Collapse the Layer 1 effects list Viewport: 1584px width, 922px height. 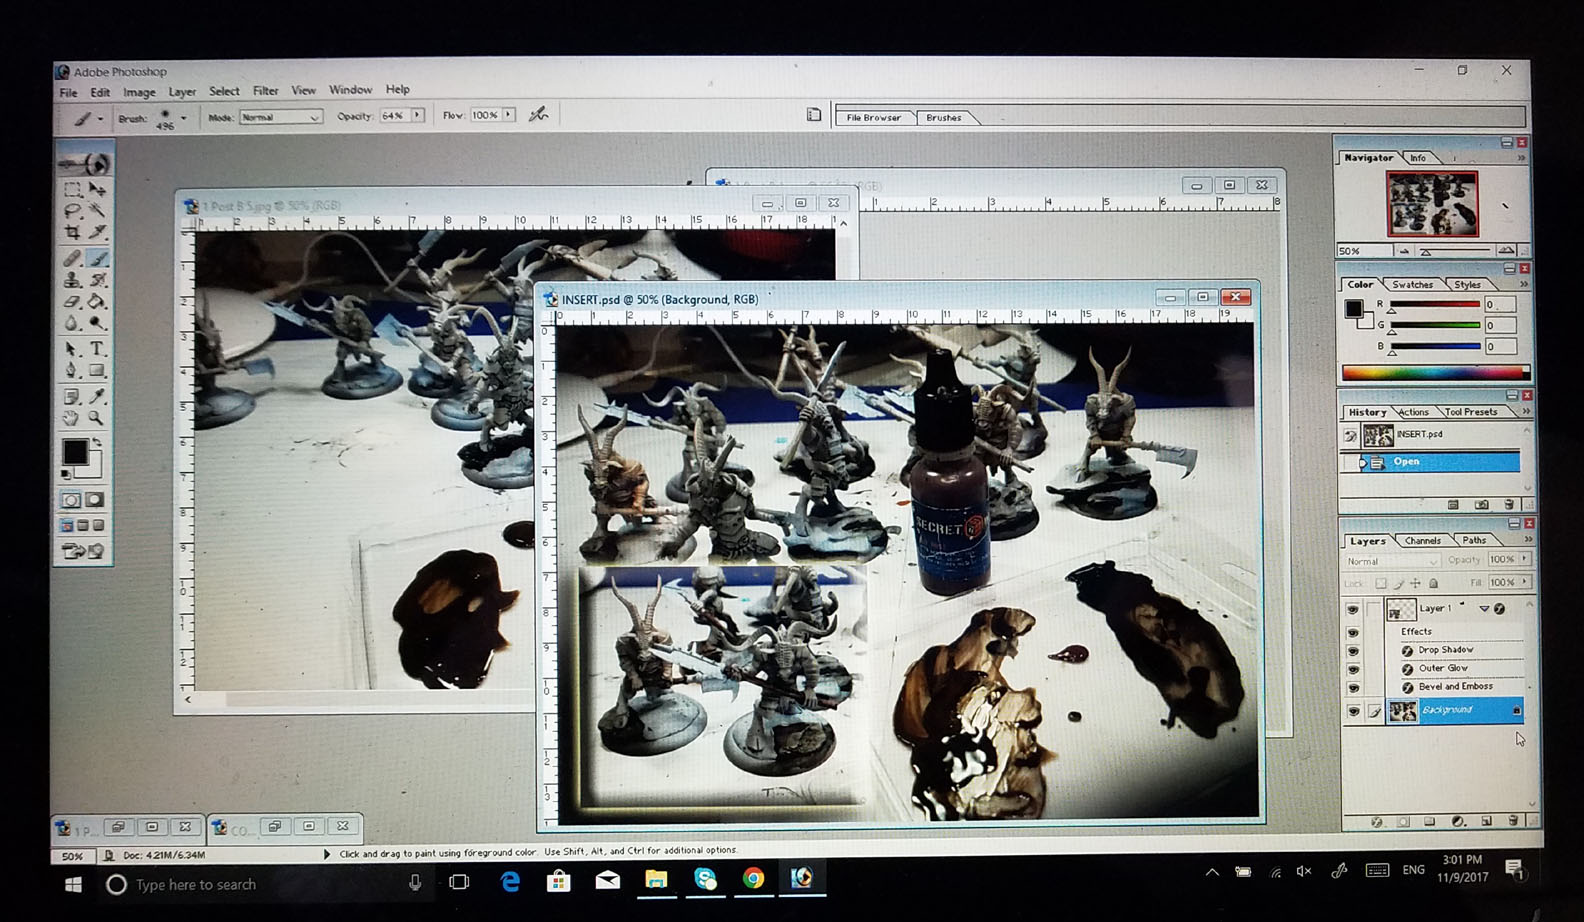1484,609
